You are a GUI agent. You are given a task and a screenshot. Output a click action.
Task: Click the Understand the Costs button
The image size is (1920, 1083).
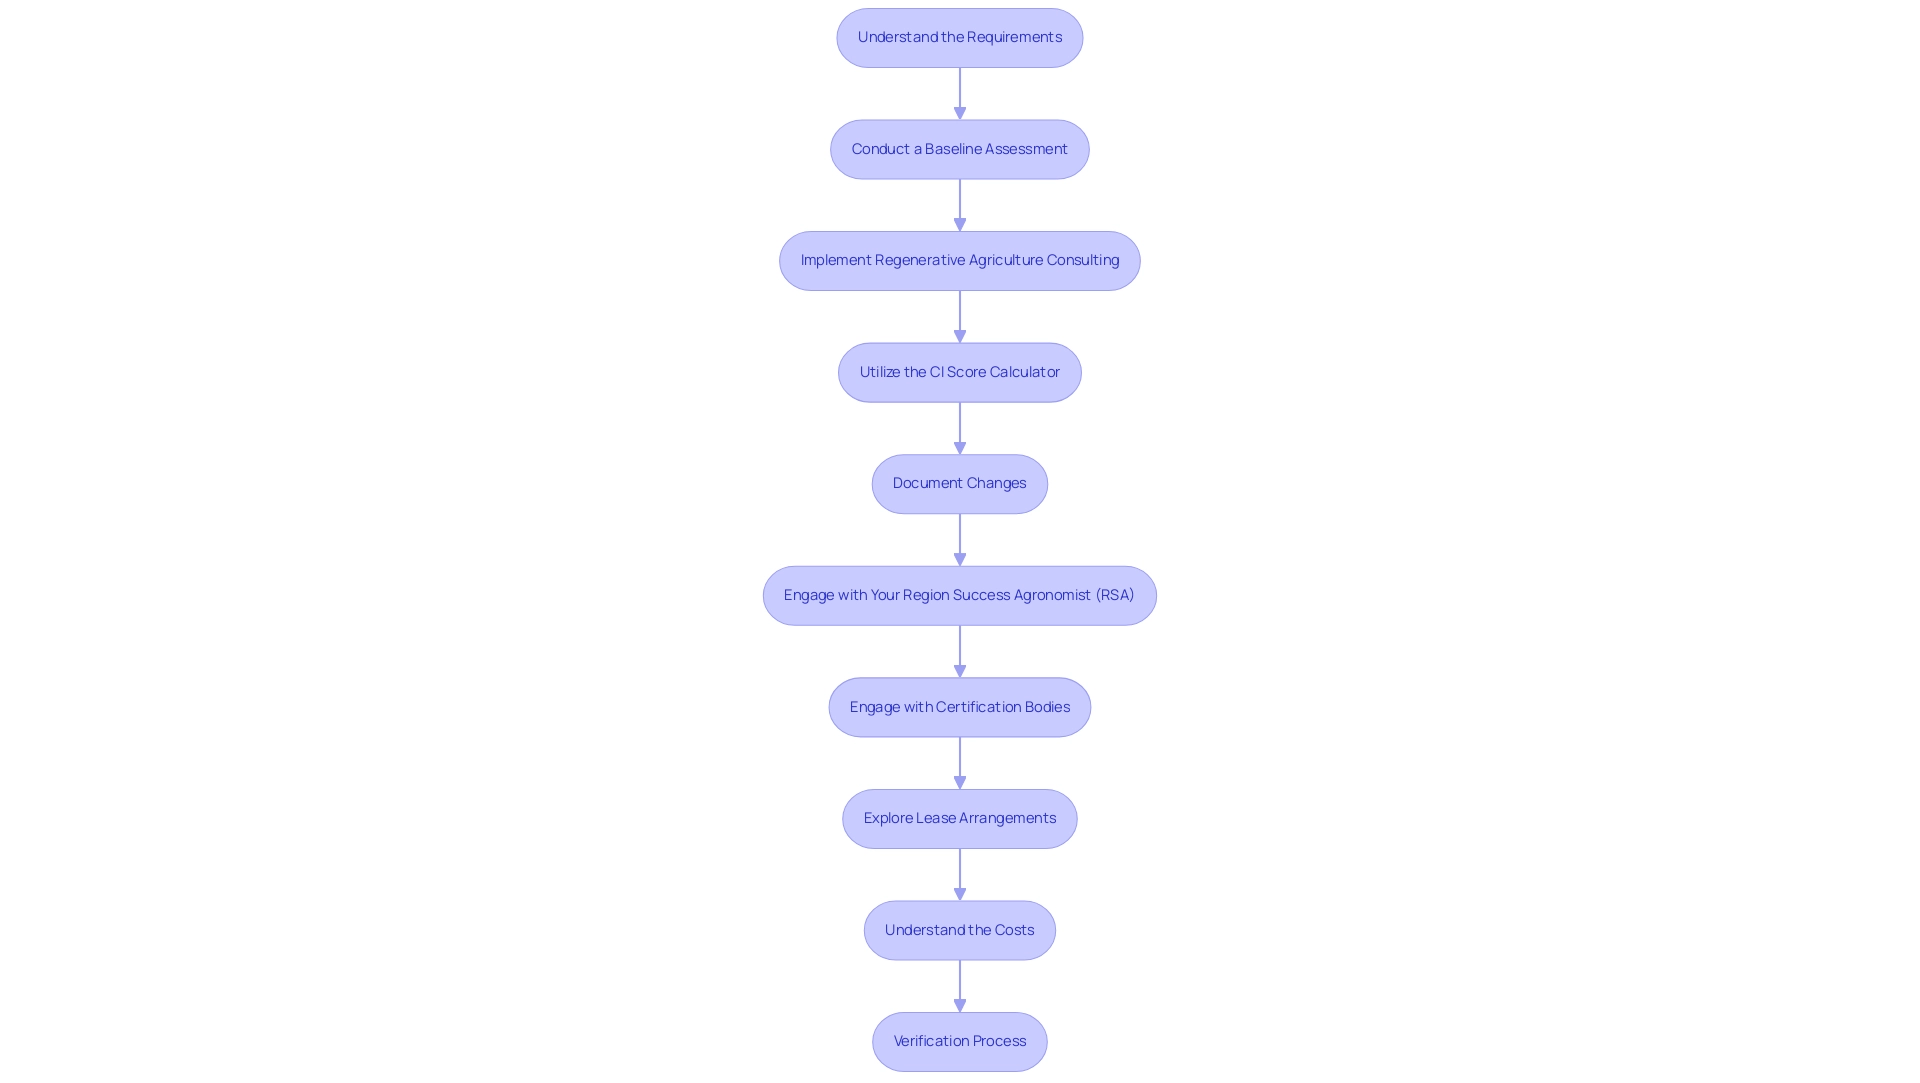(x=960, y=929)
